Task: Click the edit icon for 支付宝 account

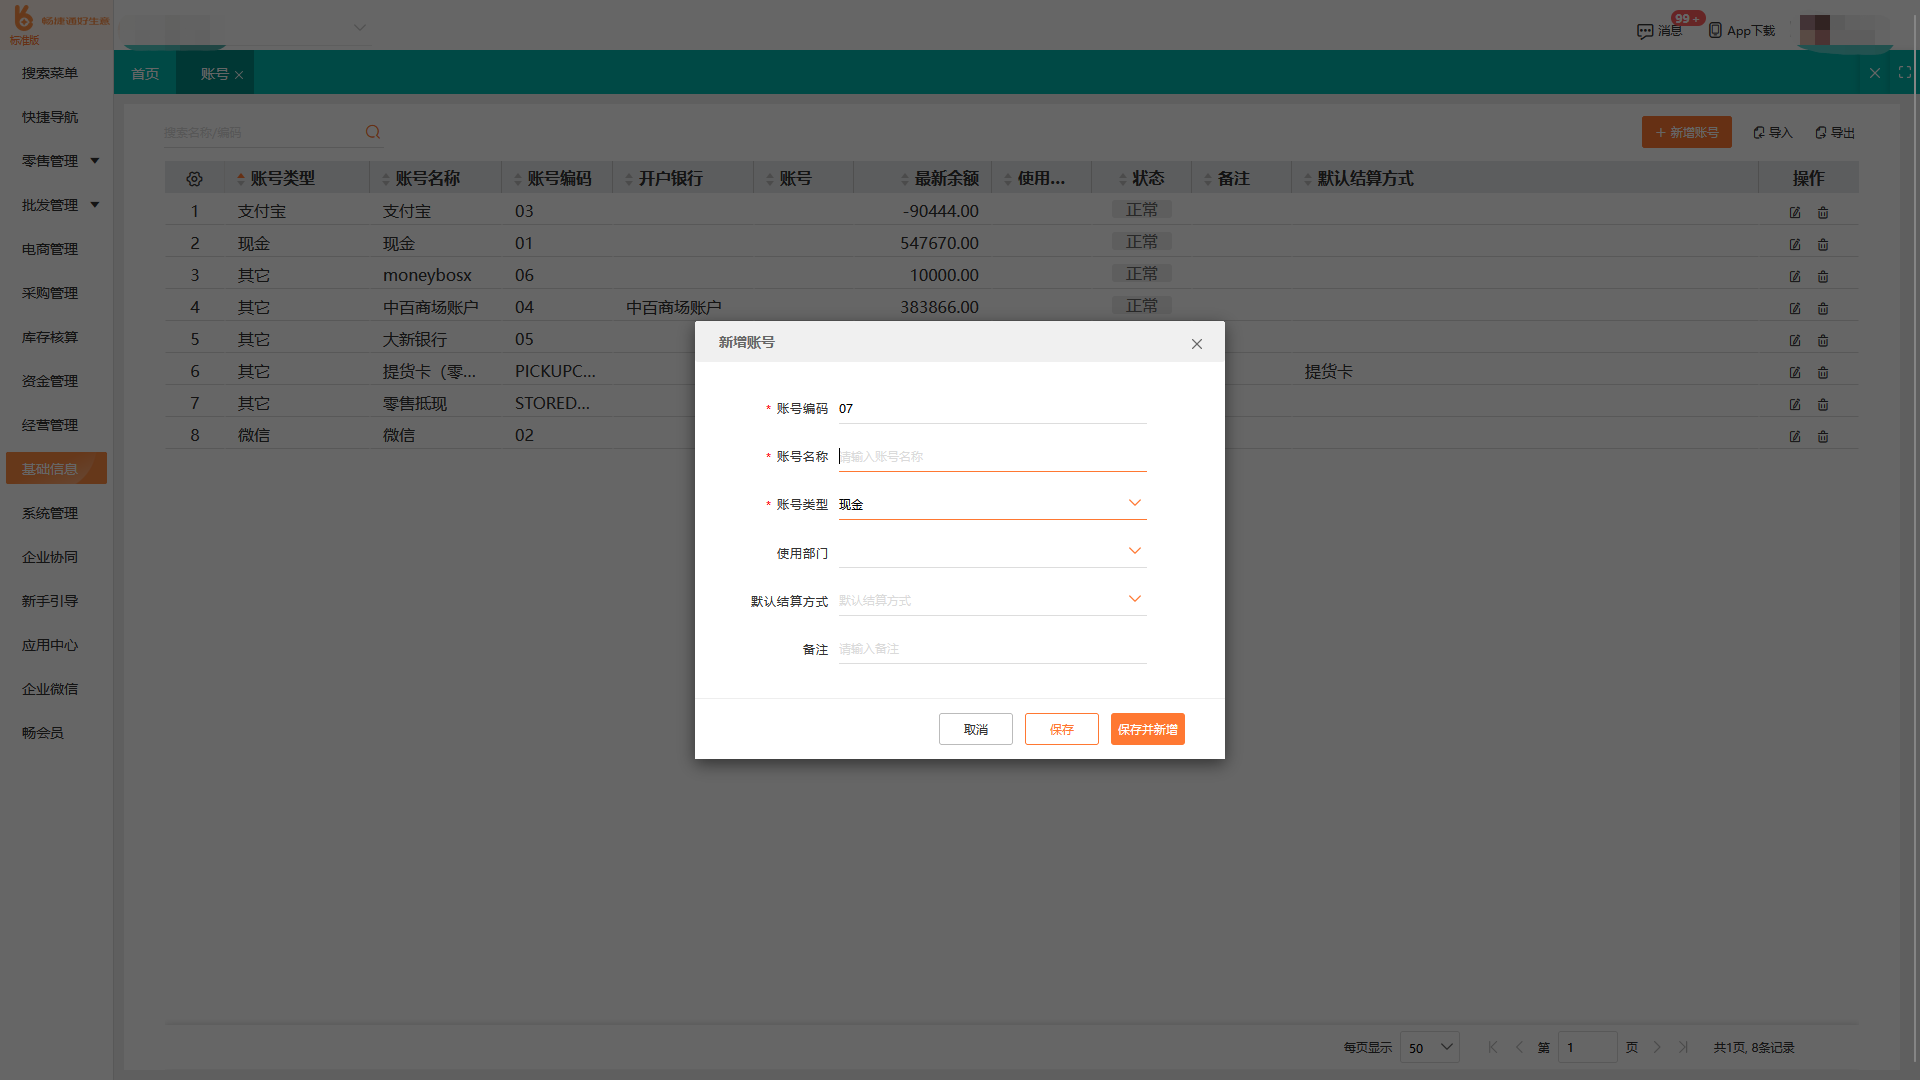Action: (x=1795, y=211)
